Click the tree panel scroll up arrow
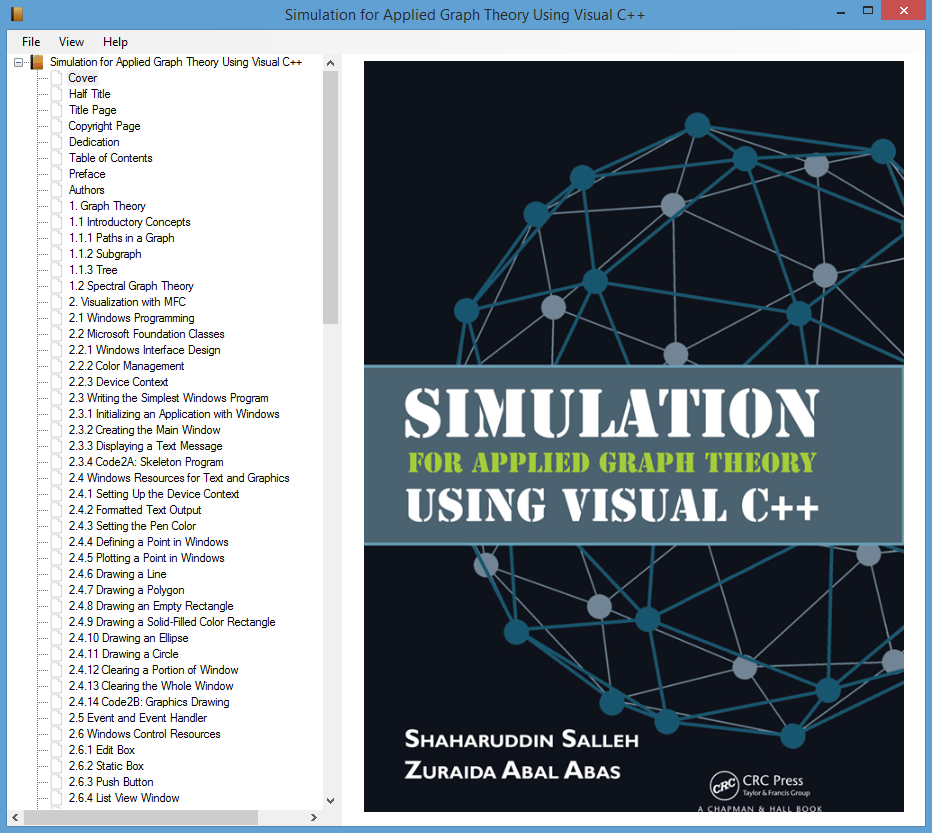932x833 pixels. (331, 63)
